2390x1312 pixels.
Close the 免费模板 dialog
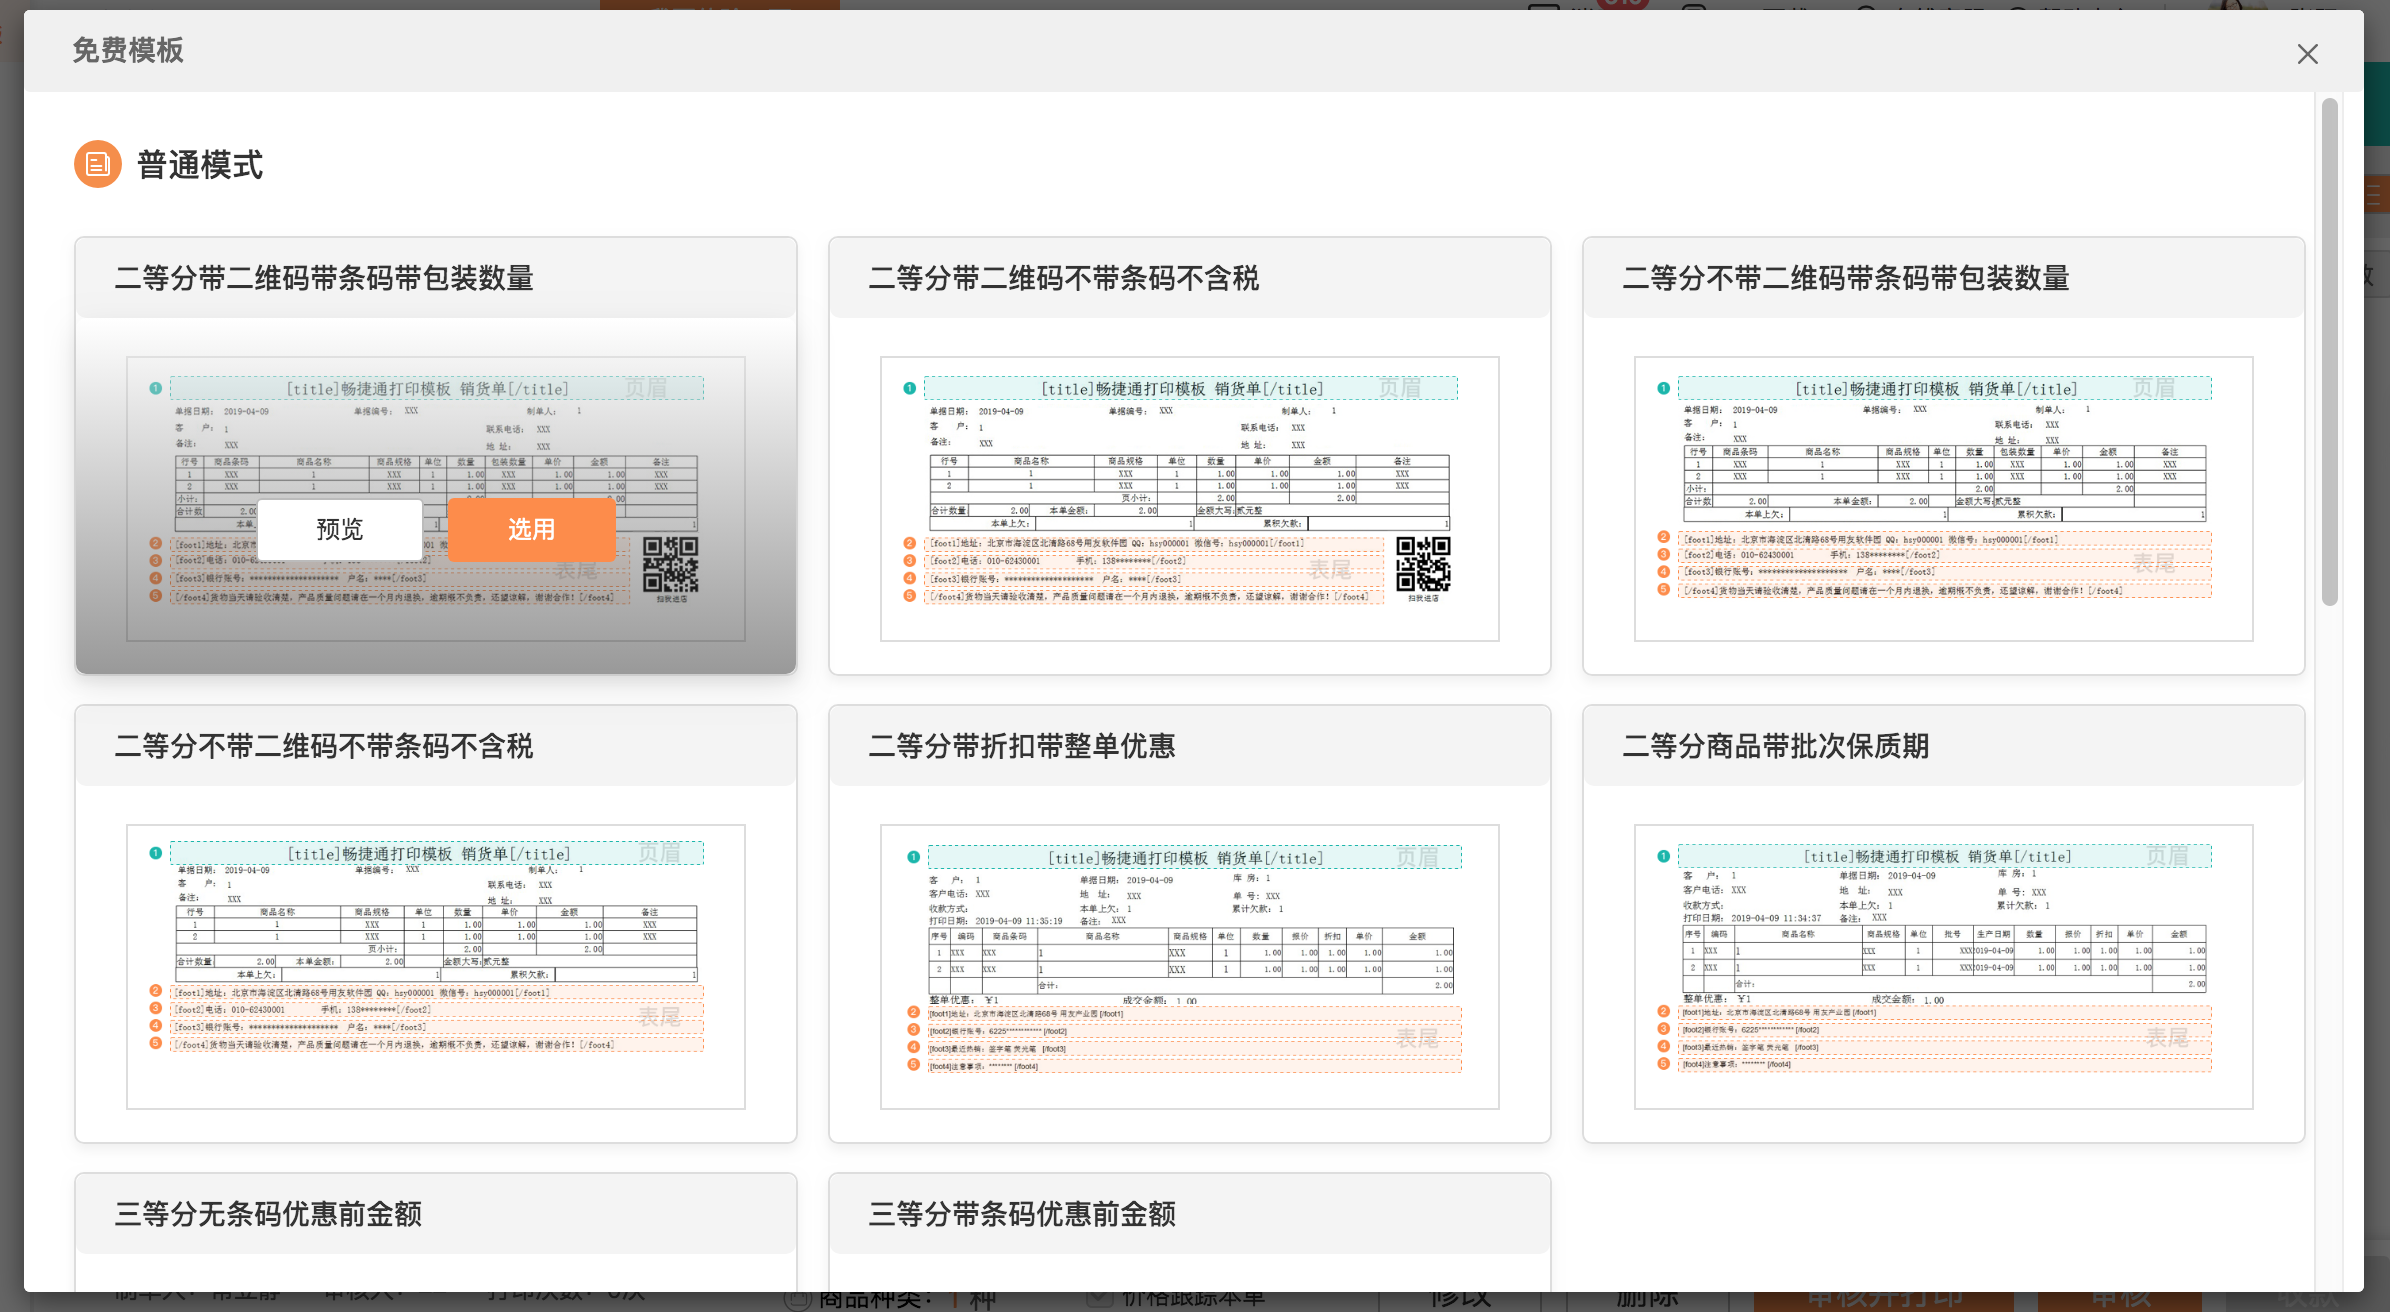pos(2308,53)
